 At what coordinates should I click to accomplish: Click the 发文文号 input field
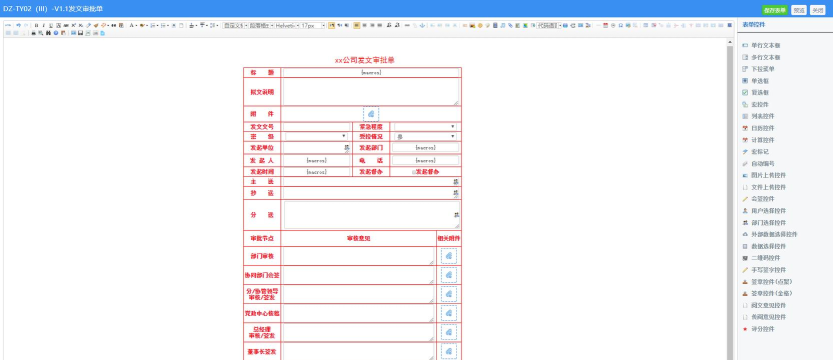[317, 127]
